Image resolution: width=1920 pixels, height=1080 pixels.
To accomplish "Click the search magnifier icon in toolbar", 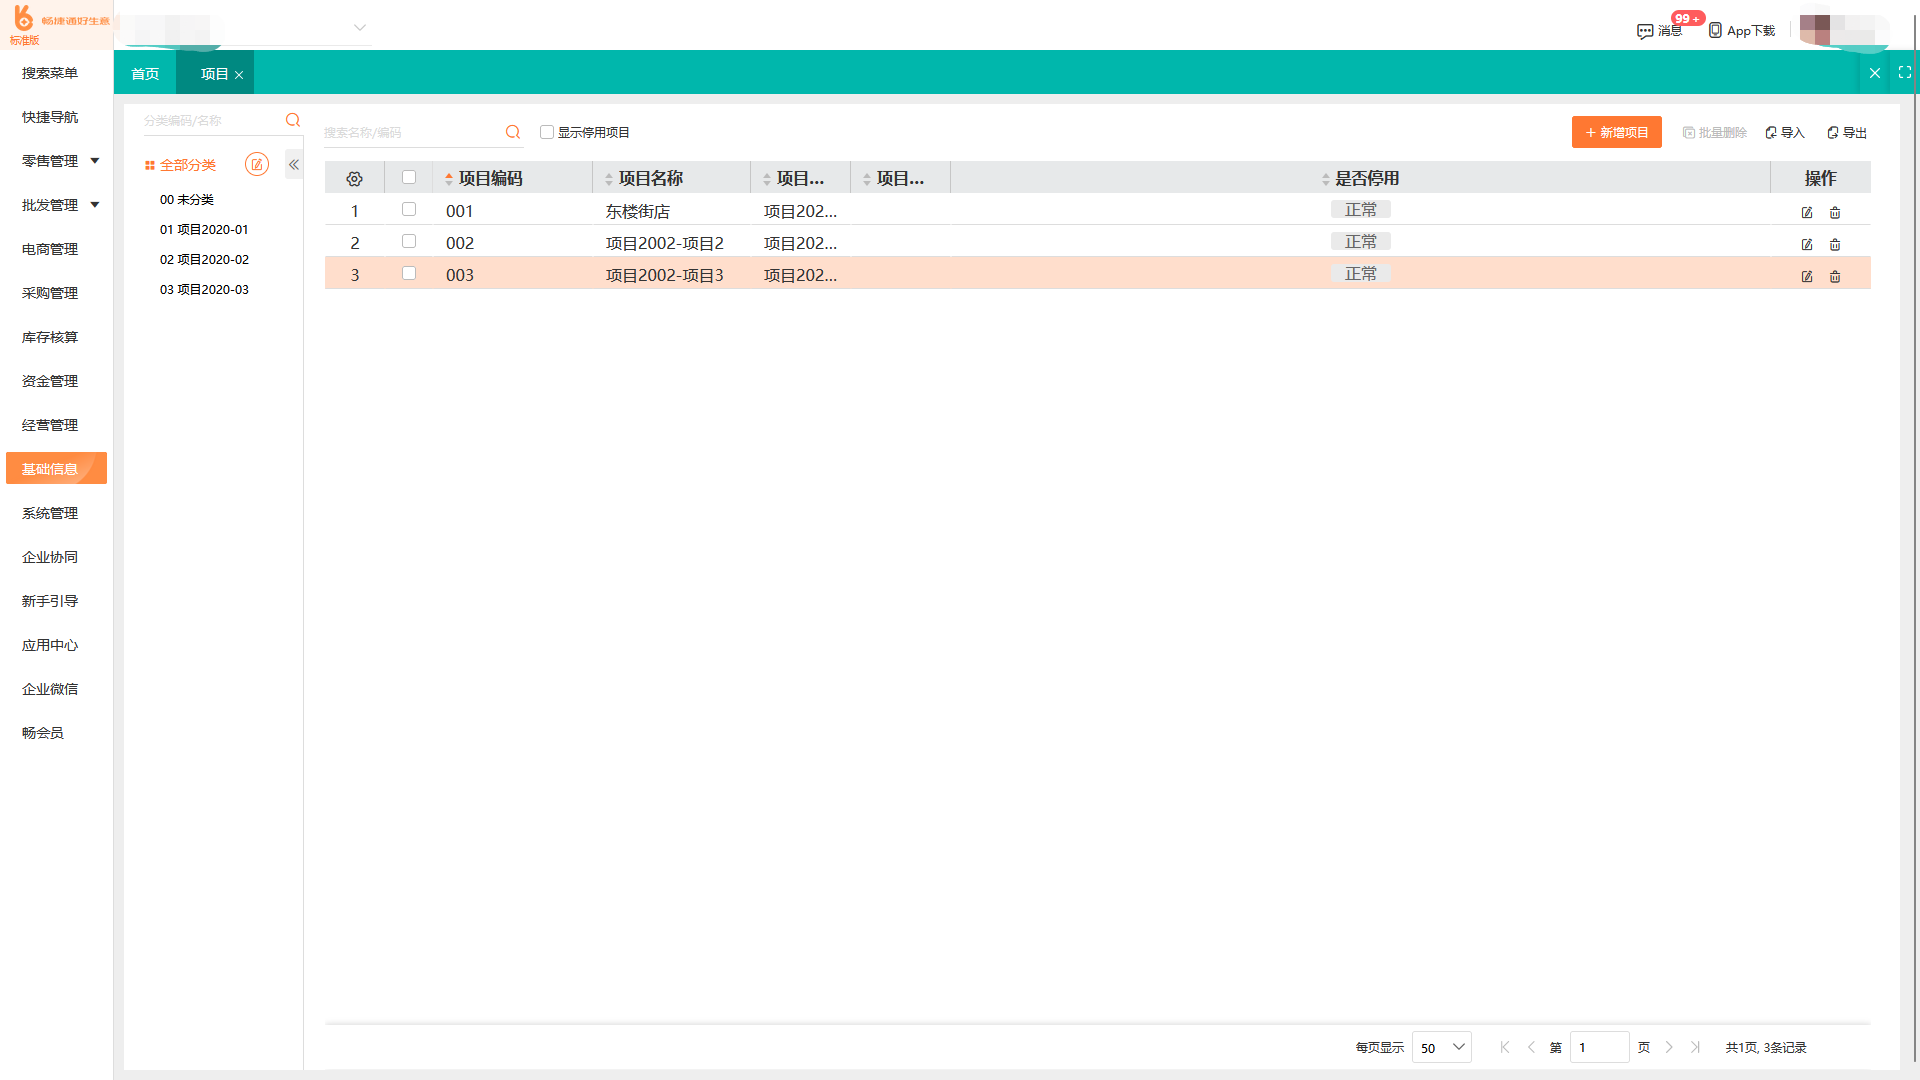I will tap(514, 132).
